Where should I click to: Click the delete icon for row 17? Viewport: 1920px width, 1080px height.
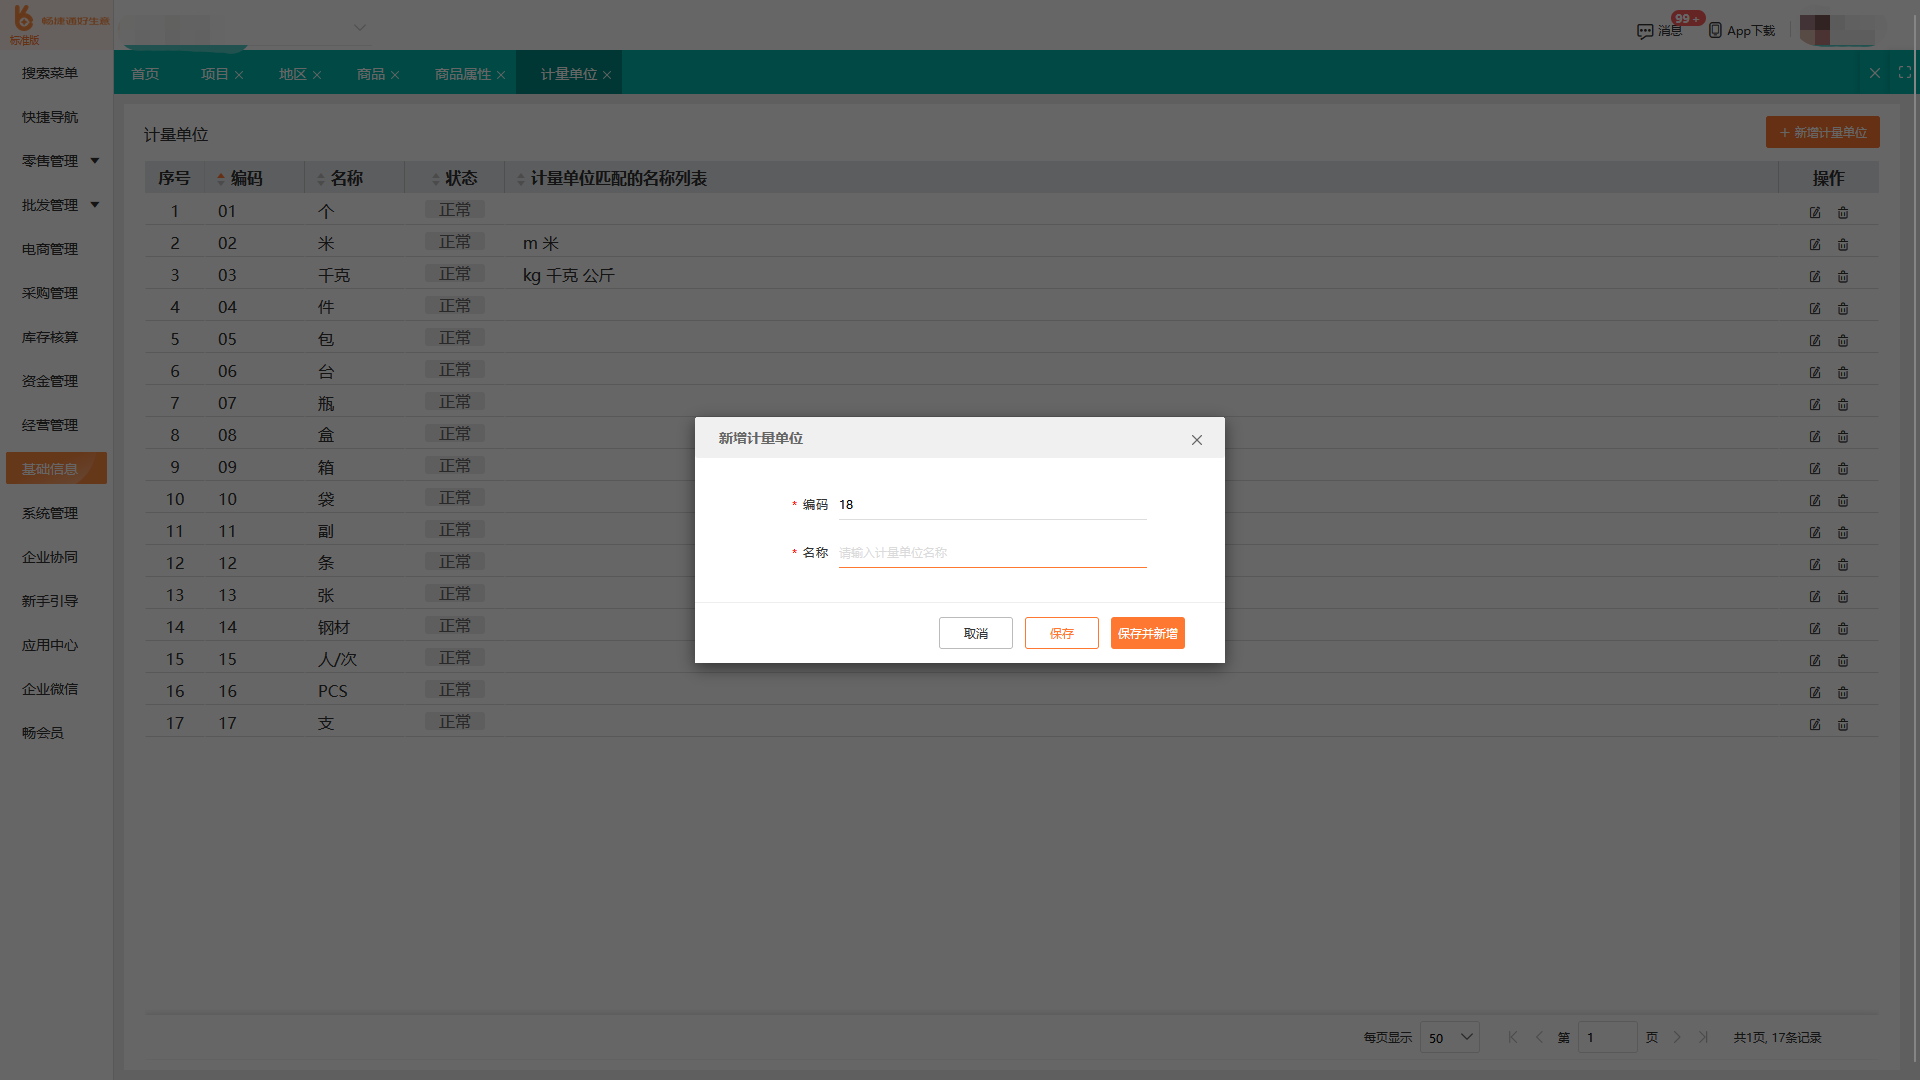(1844, 724)
